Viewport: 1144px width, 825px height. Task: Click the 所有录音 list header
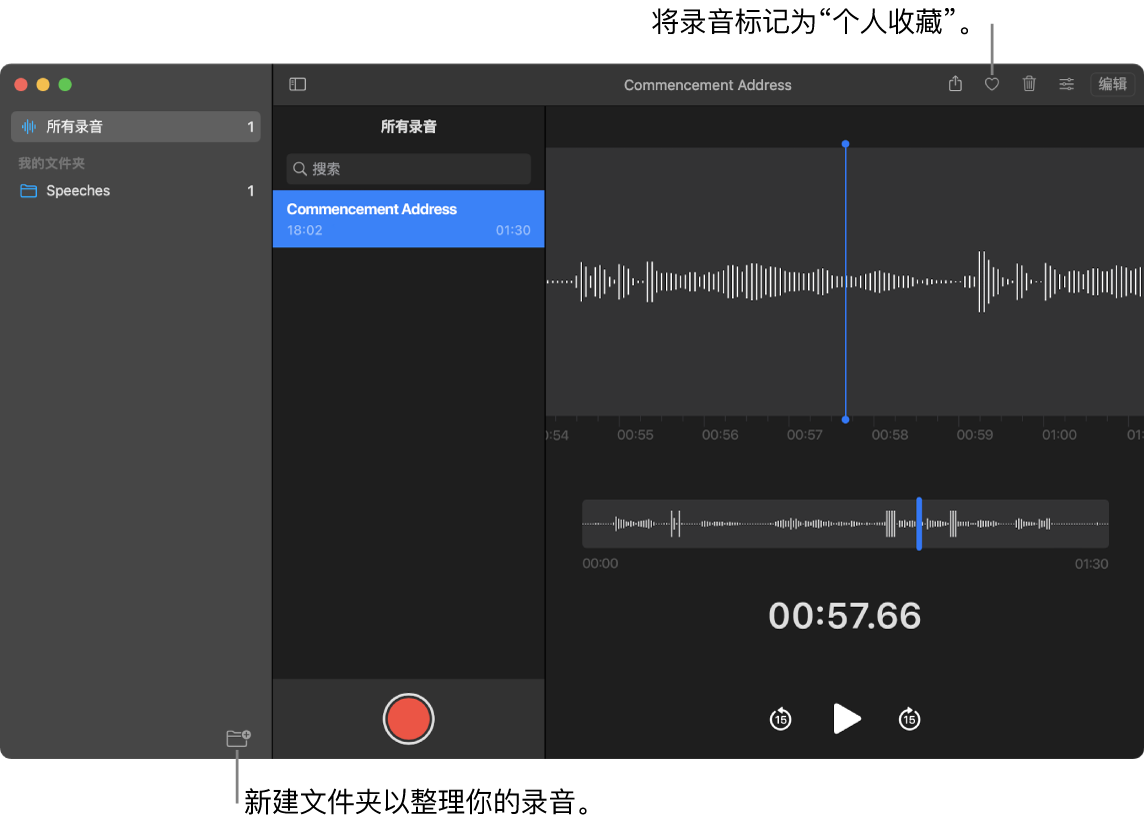(x=408, y=126)
